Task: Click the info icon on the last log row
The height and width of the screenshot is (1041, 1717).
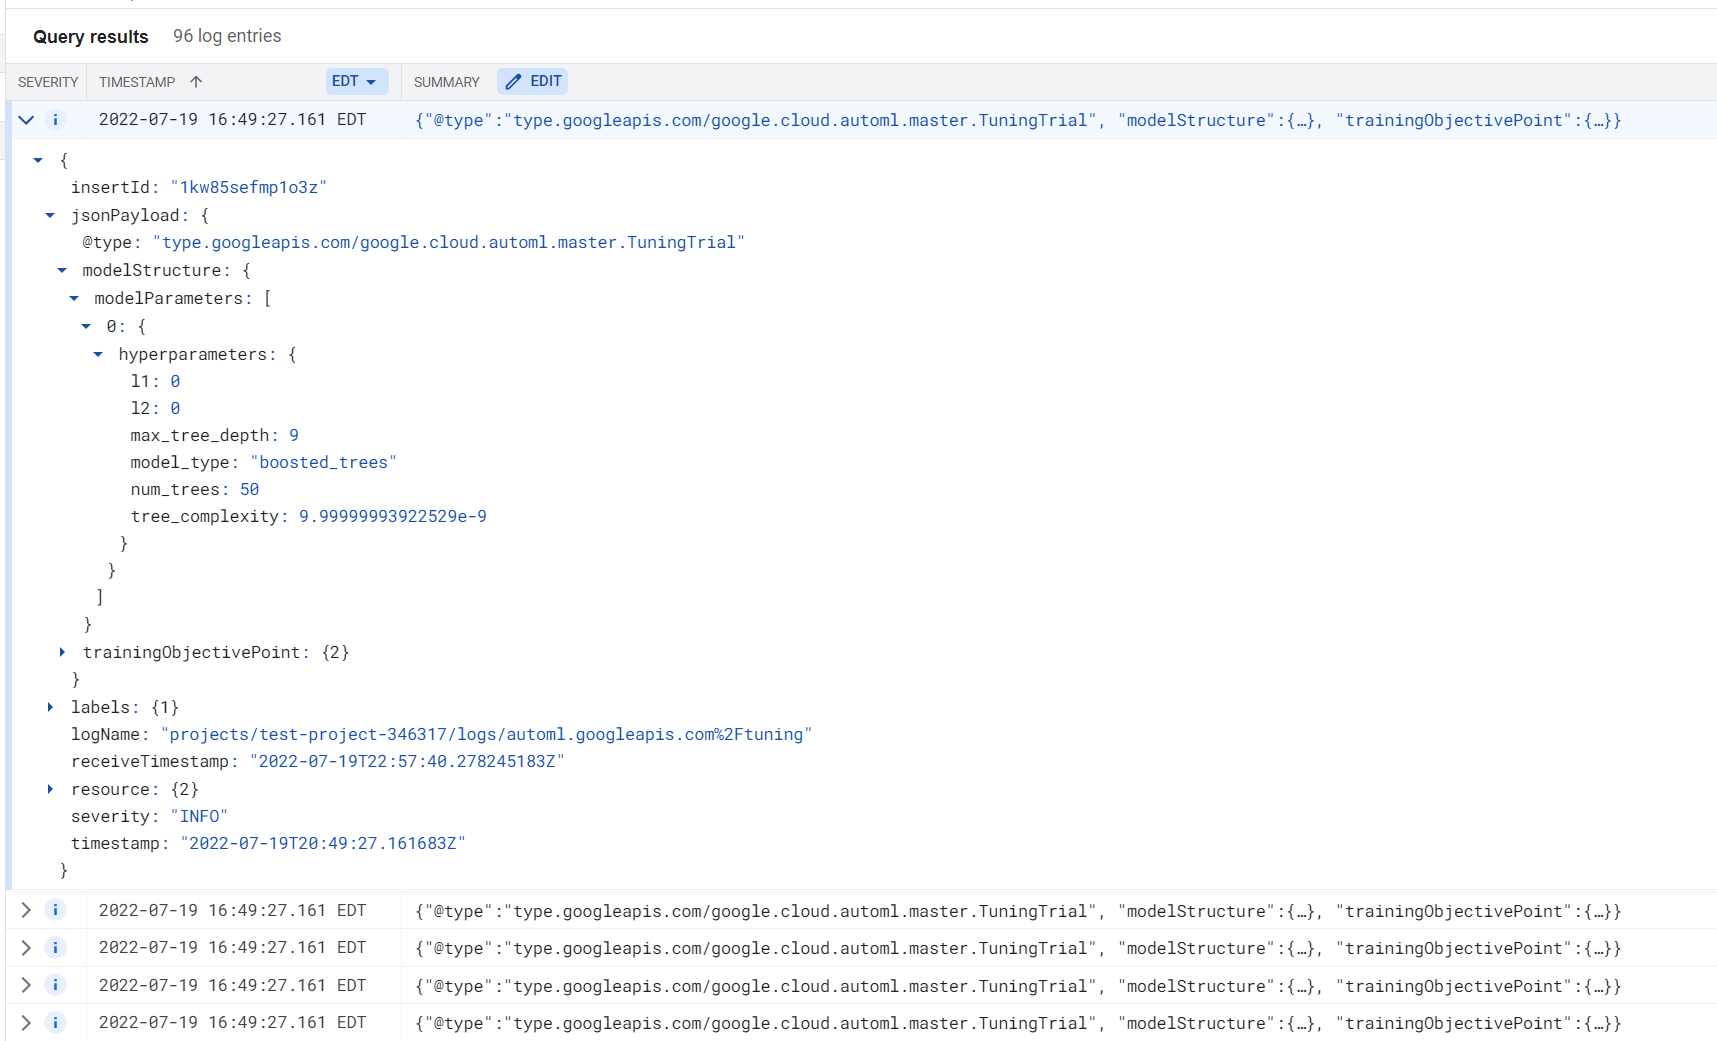Action: click(56, 1023)
